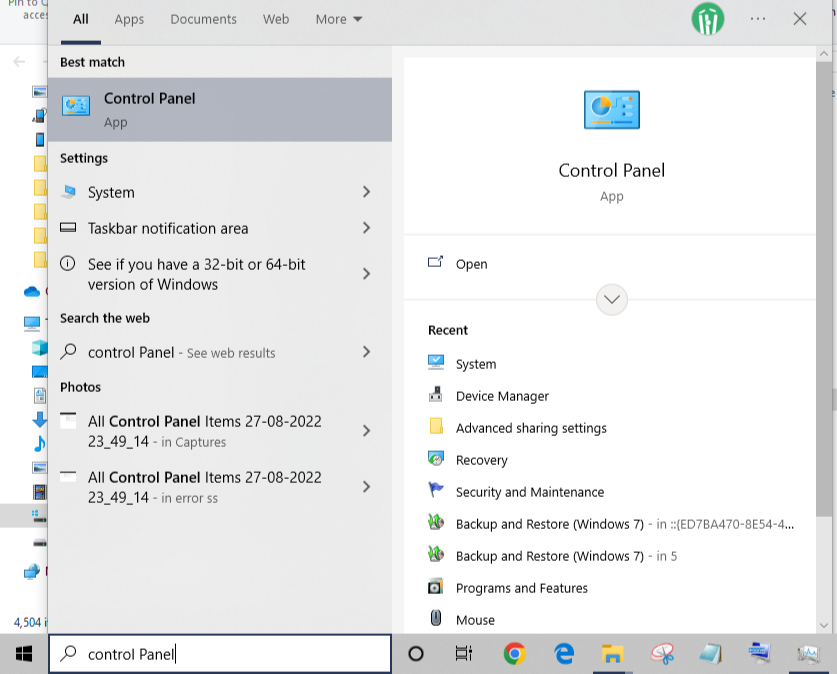This screenshot has width=837, height=674.
Task: Expand the 32-bit or 64-bit result arrow
Action: [366, 274]
